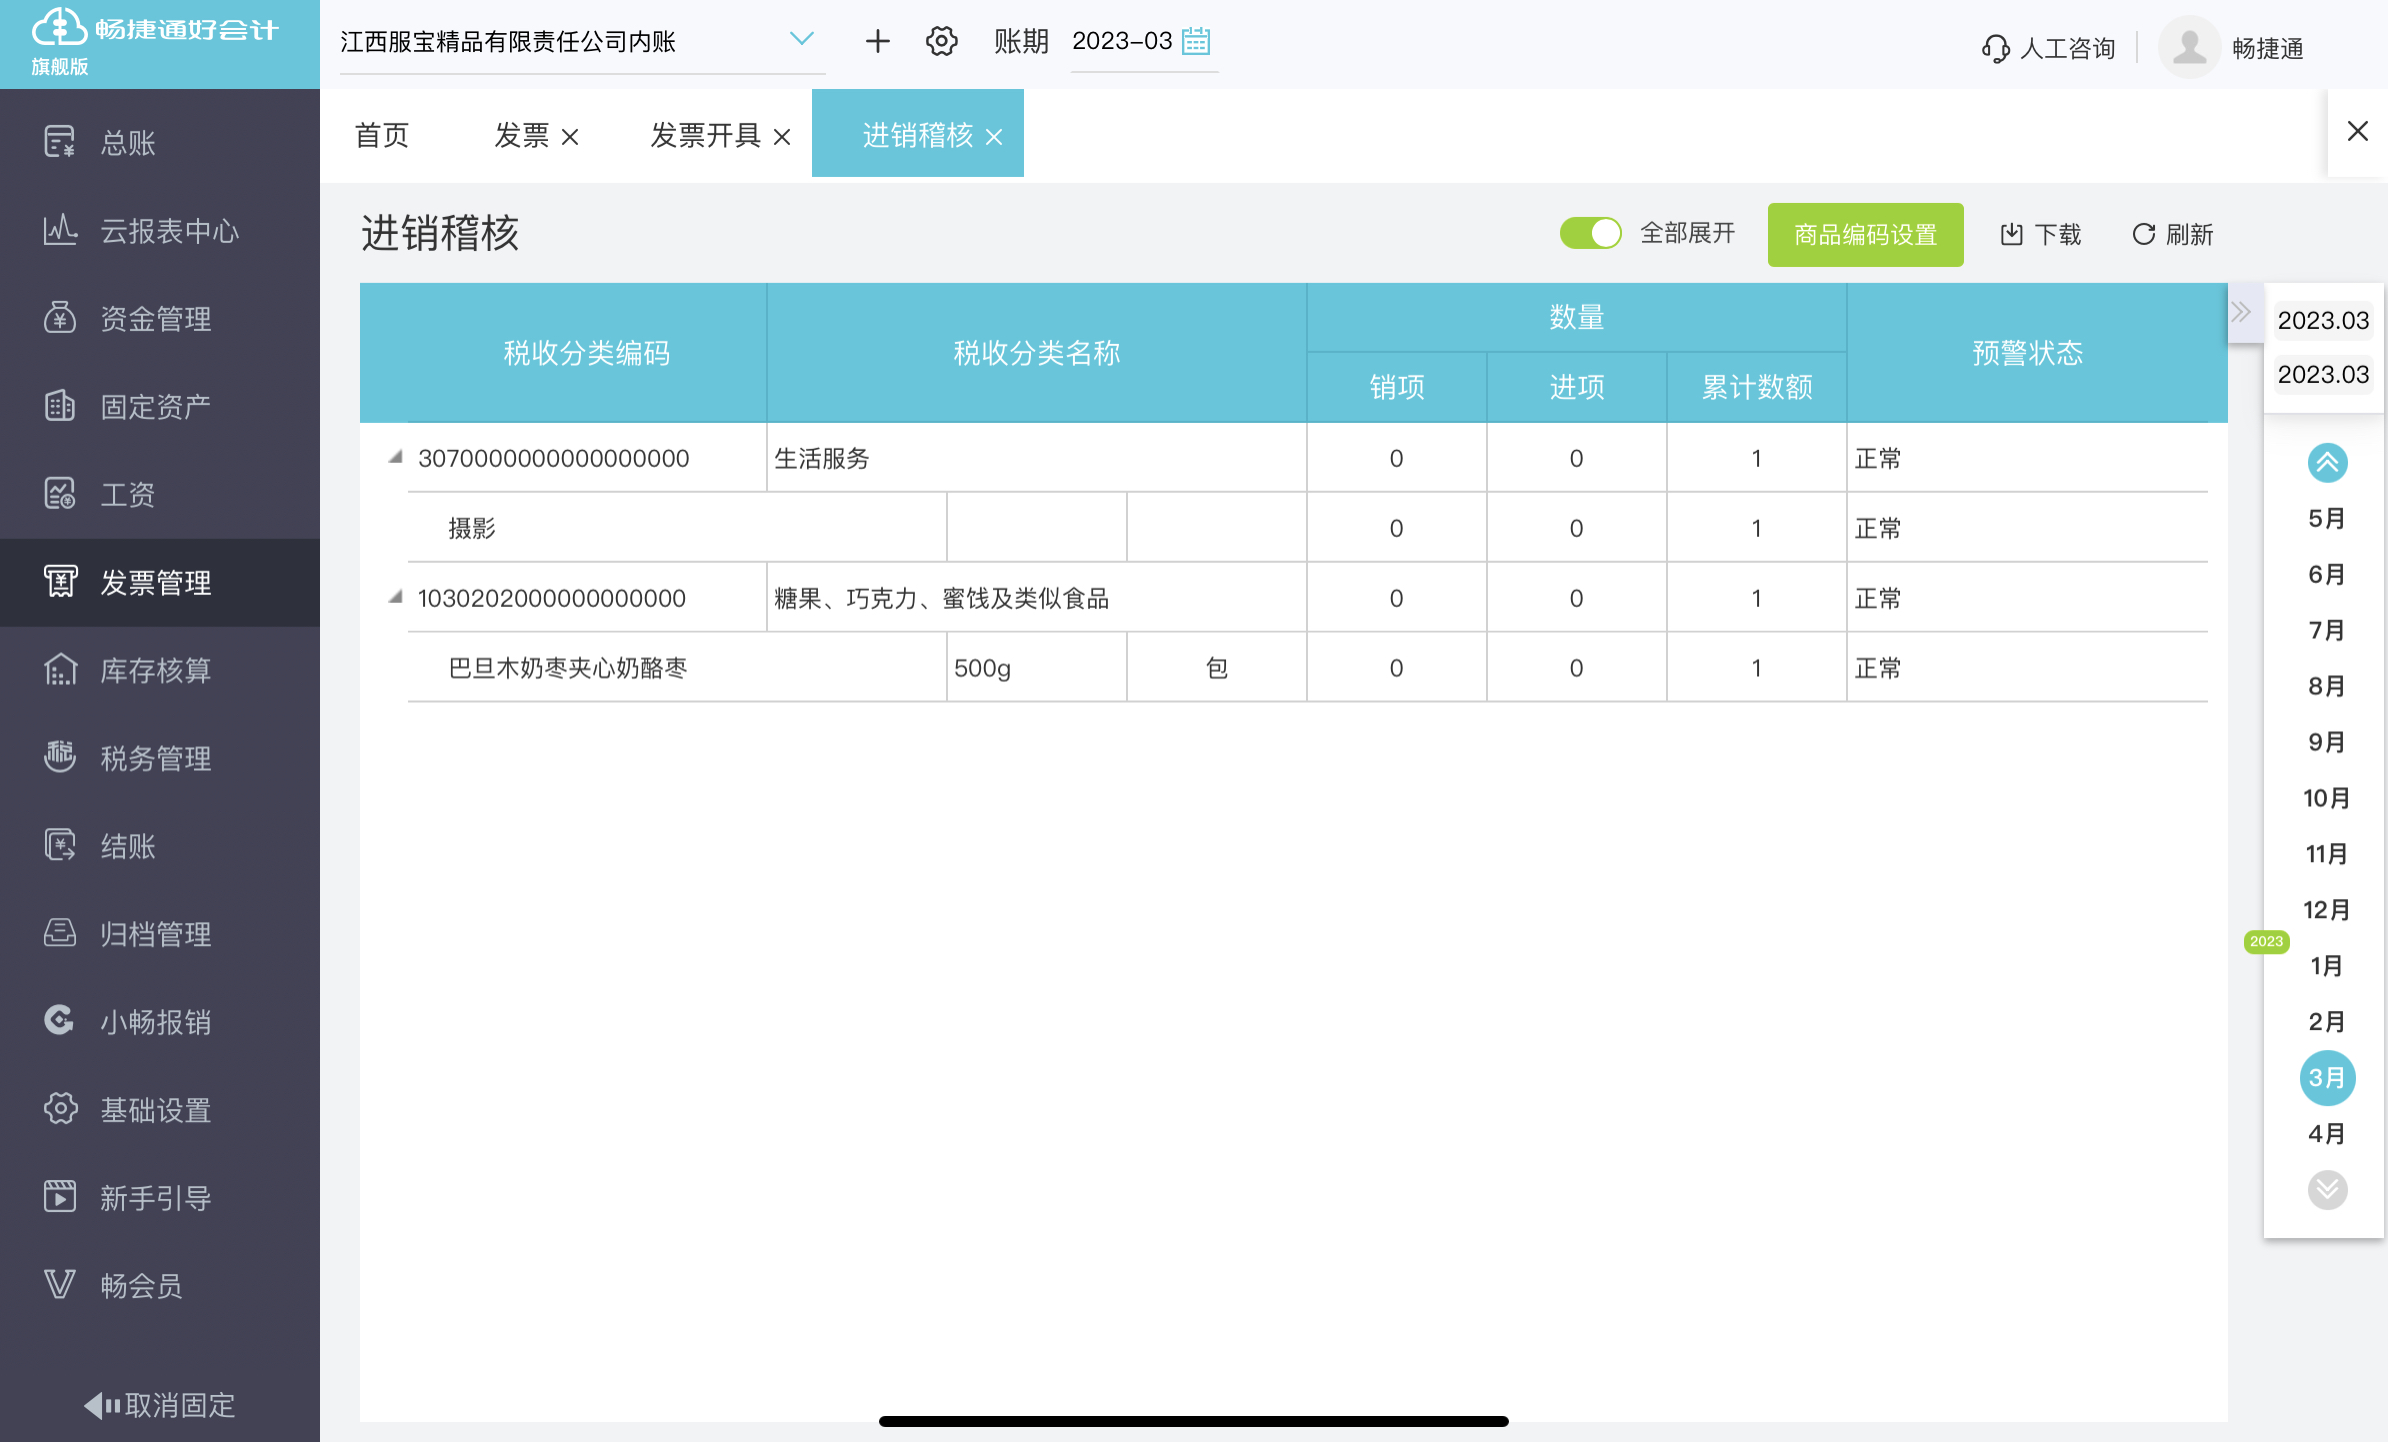Click the 商品编码设置 button
This screenshot has height=1442, width=2388.
click(1866, 234)
